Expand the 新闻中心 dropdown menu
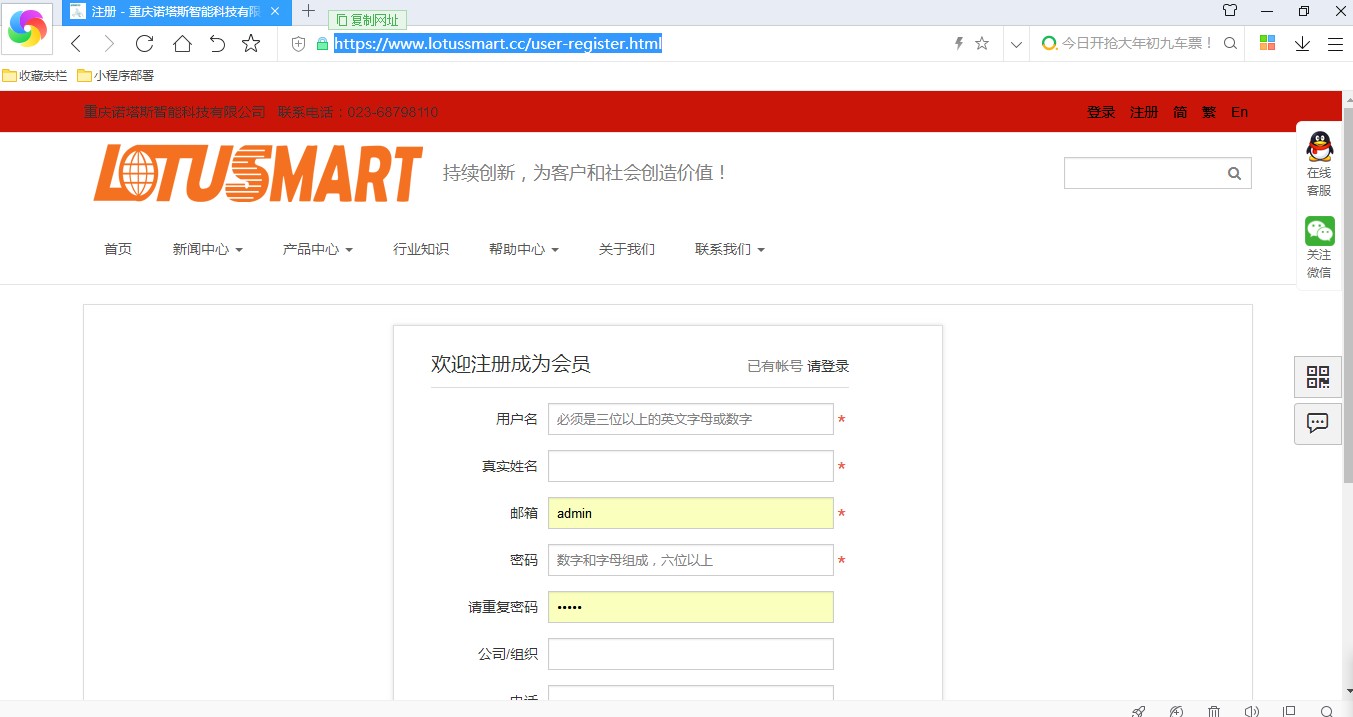 coord(207,249)
